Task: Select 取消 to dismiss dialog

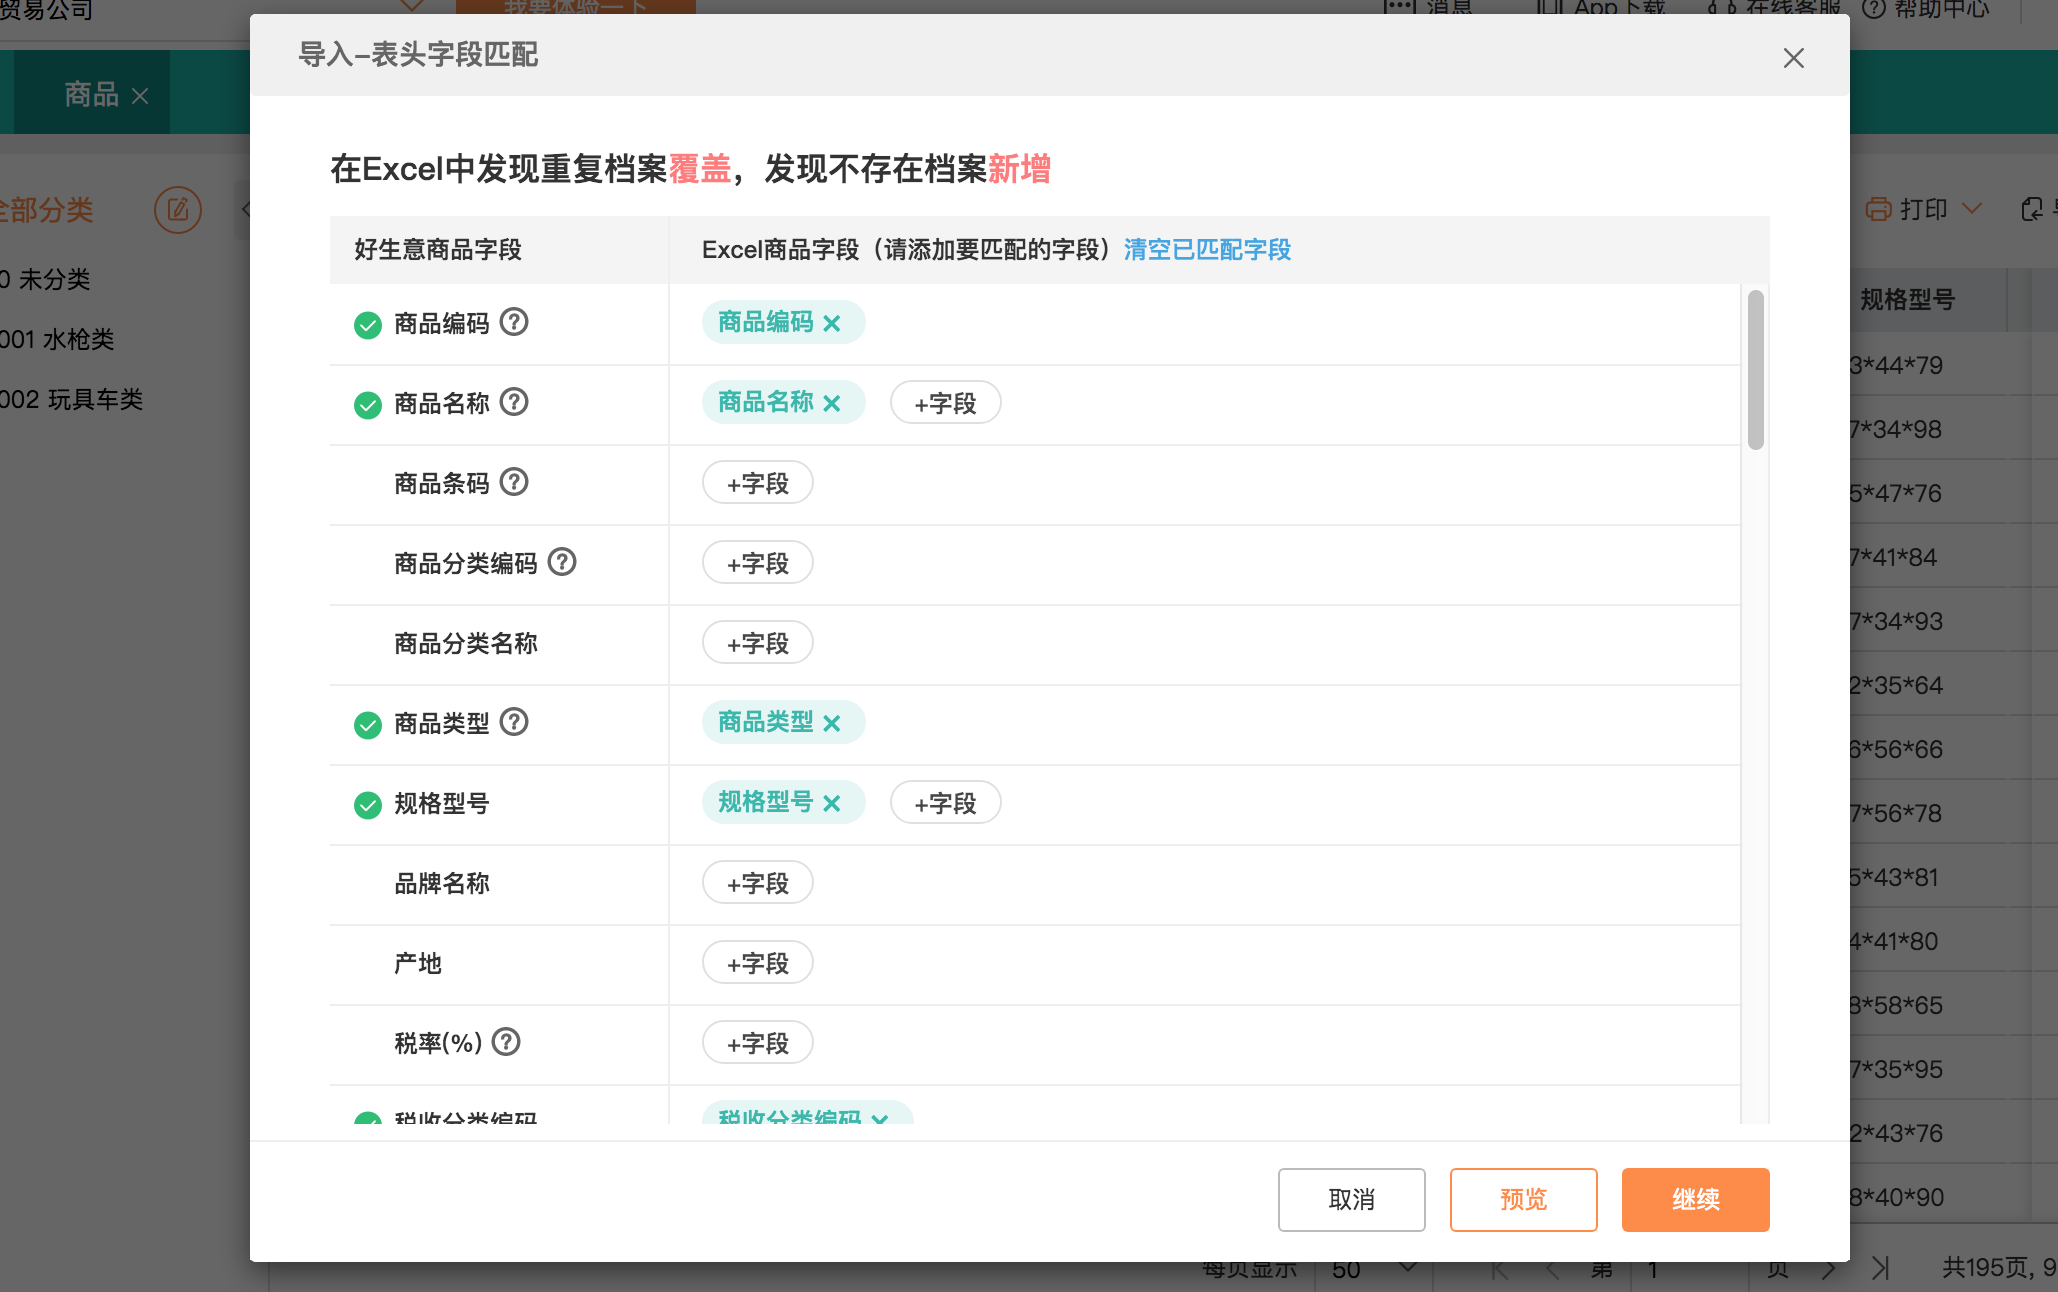Action: [x=1350, y=1198]
